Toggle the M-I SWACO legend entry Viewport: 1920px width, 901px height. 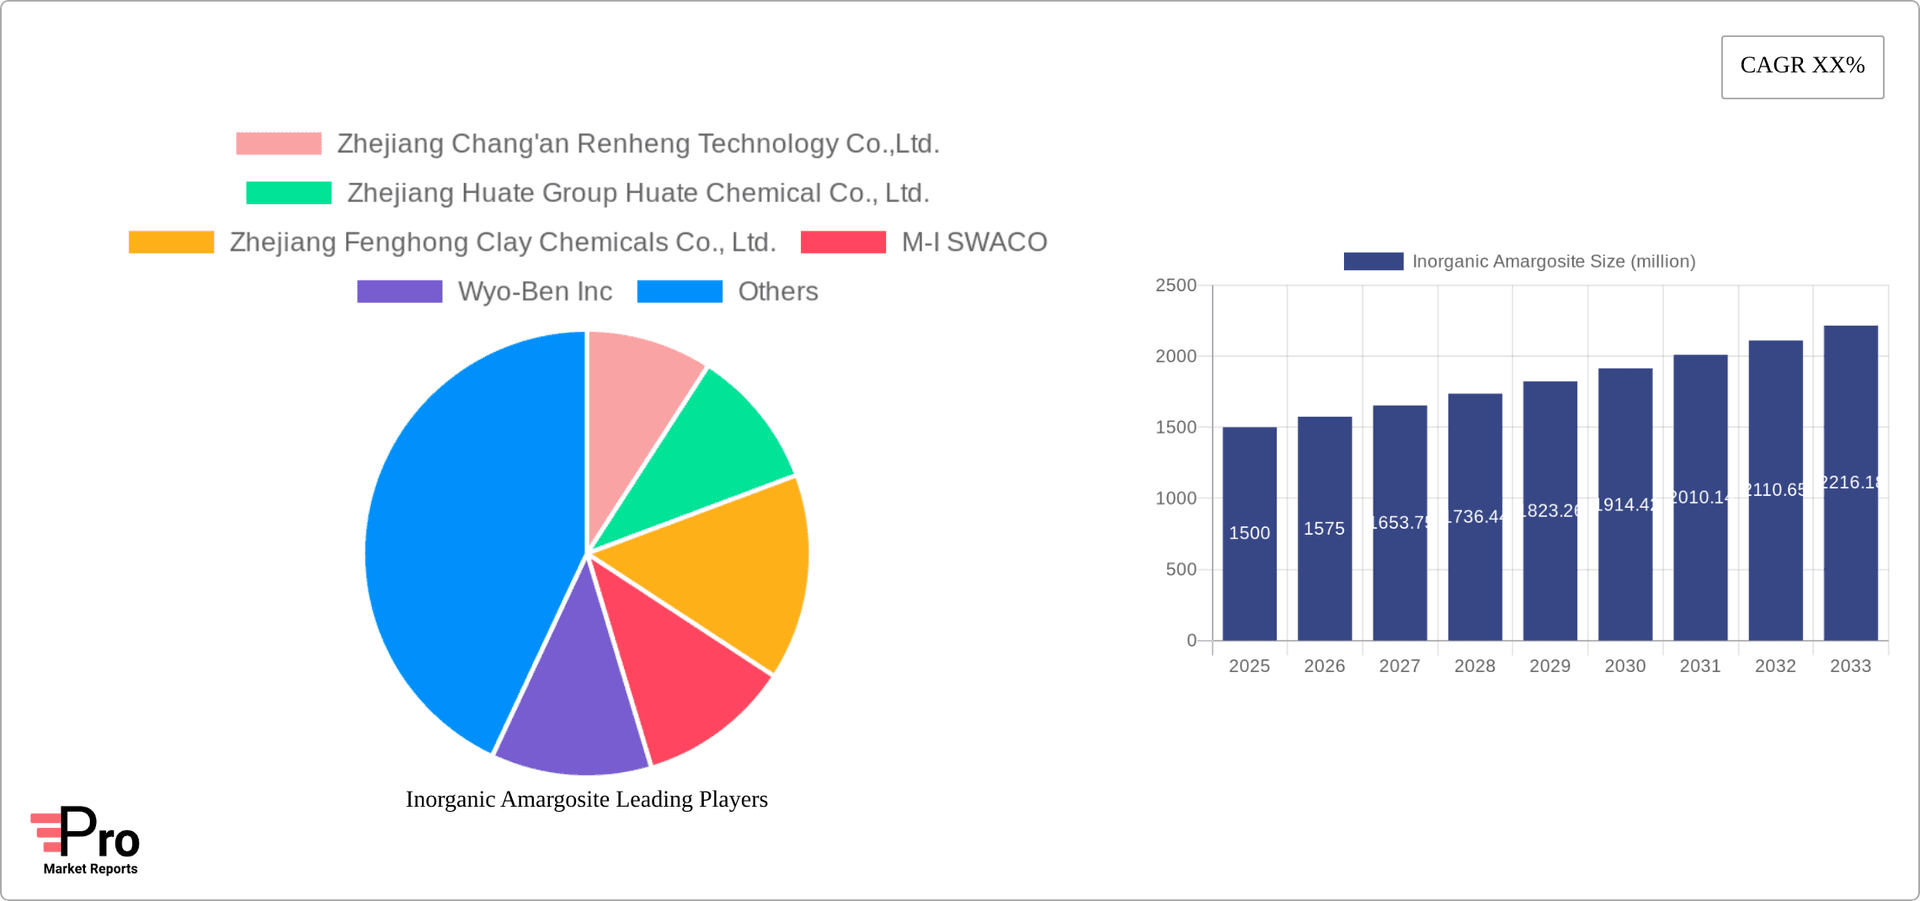[x=973, y=242]
